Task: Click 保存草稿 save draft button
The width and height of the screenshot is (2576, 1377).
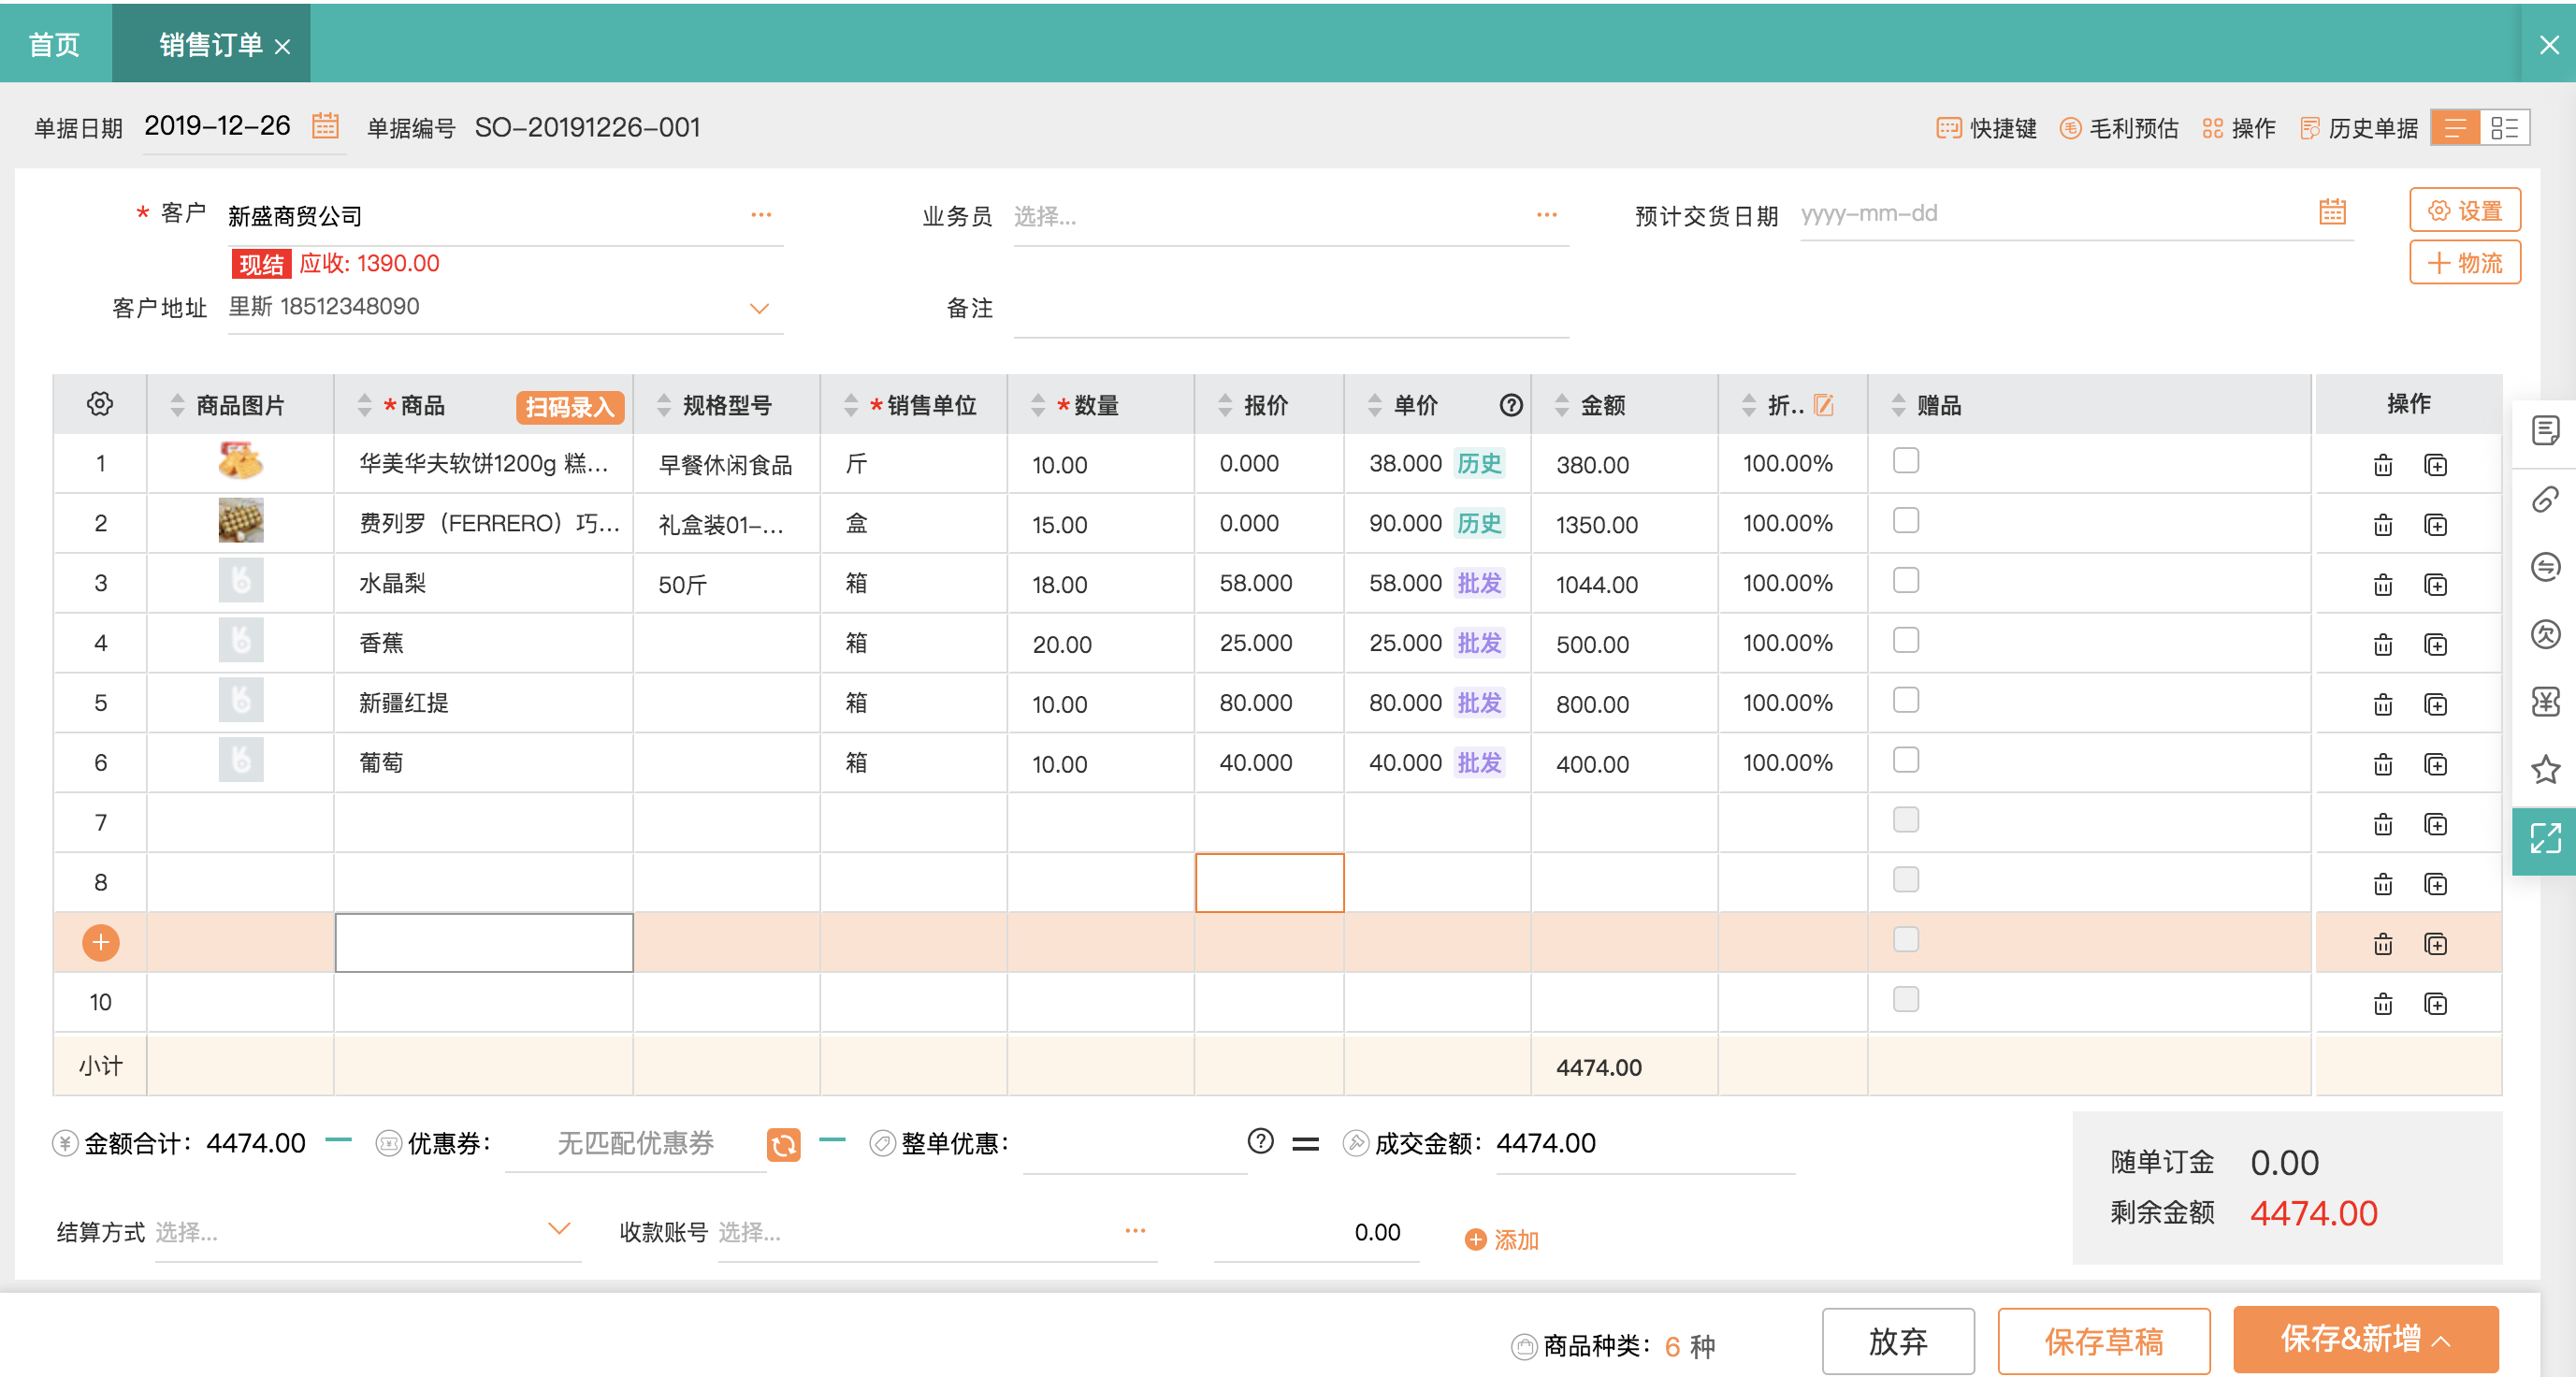Action: [2099, 1336]
